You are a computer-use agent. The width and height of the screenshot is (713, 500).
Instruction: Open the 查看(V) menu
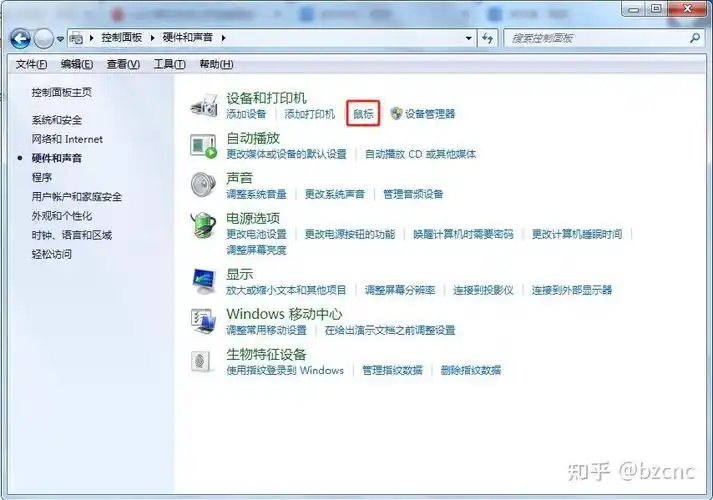122,64
